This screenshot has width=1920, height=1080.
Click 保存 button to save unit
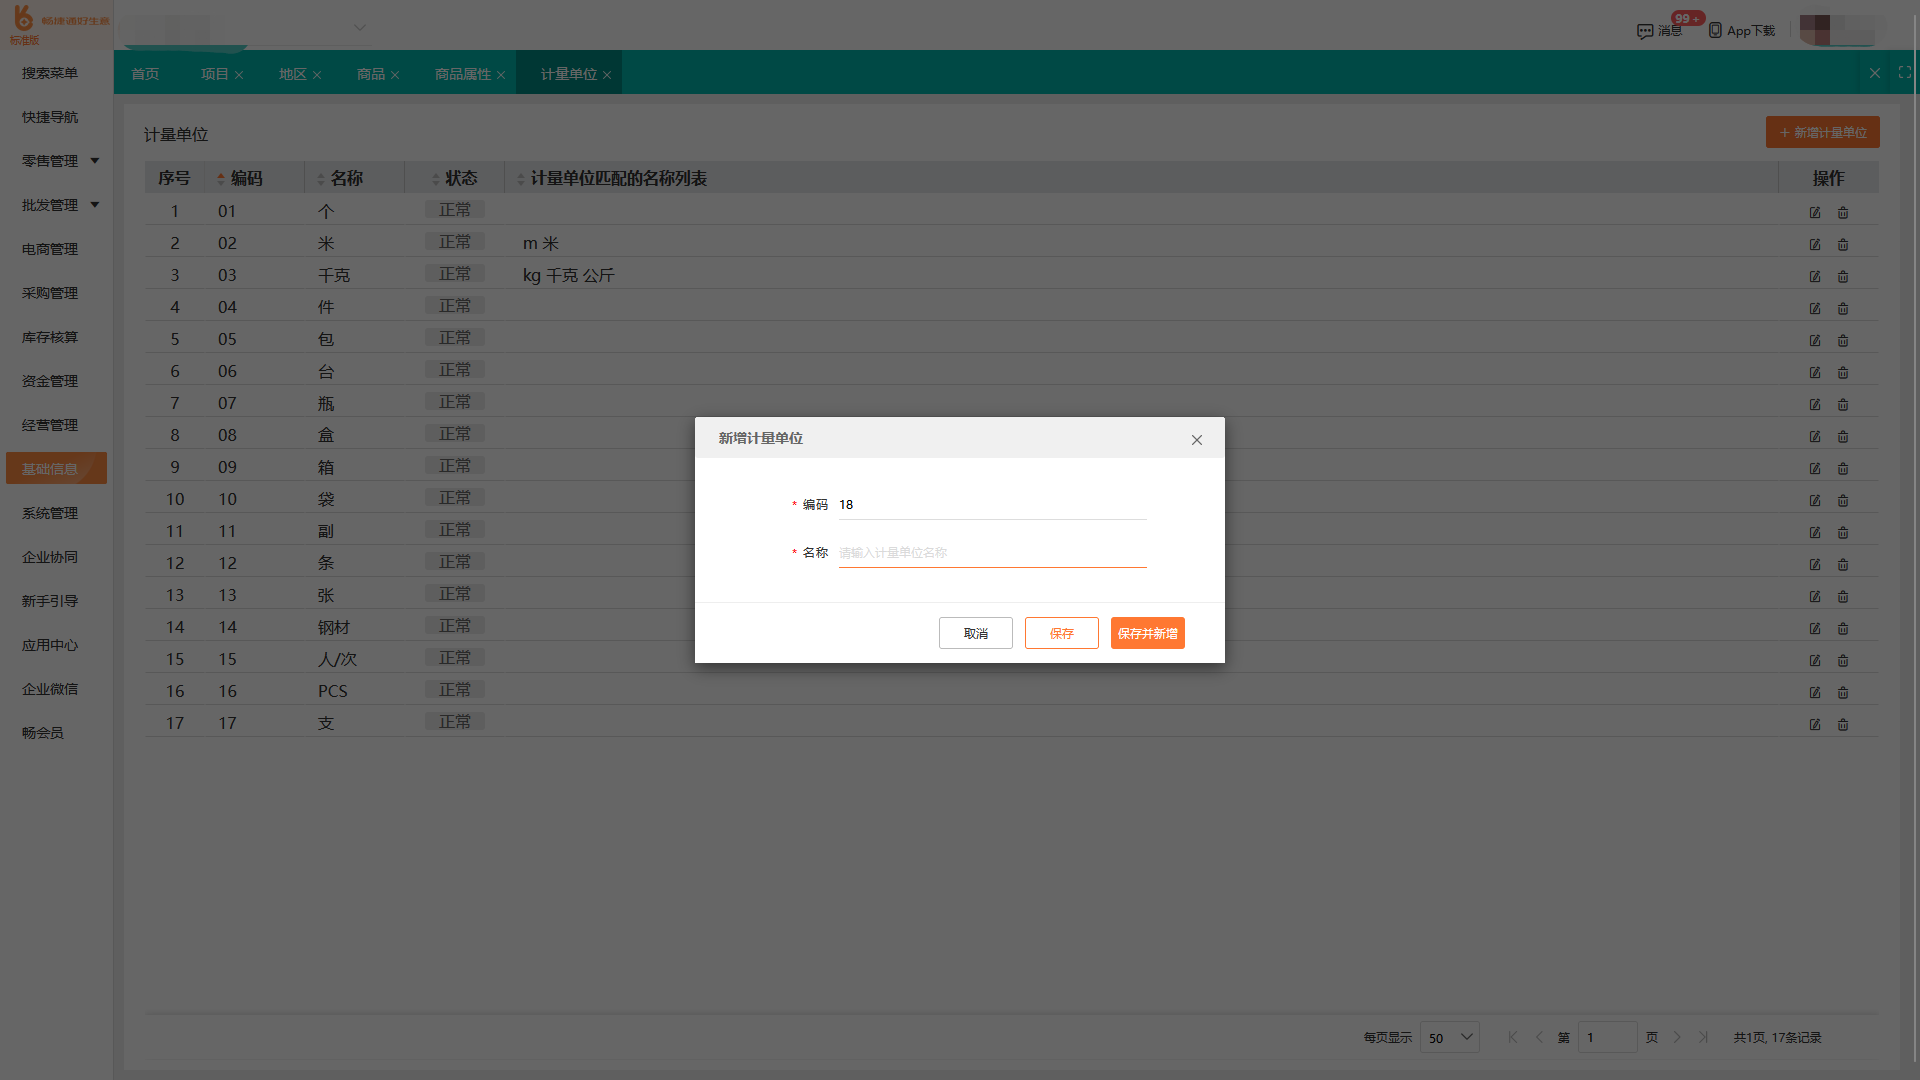1062,633
